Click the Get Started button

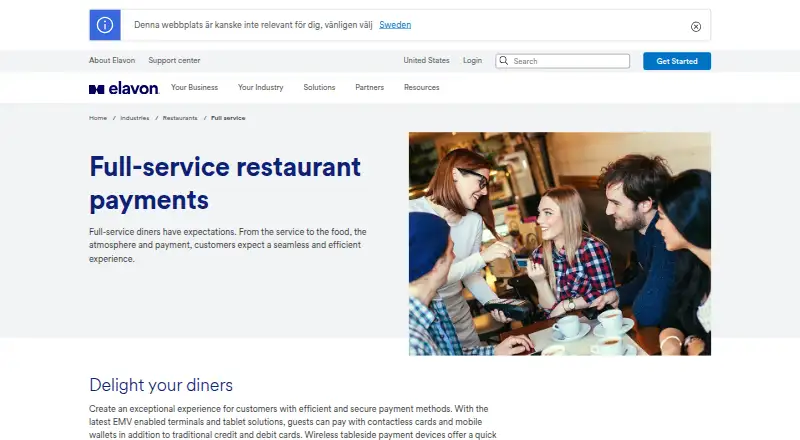coord(677,61)
